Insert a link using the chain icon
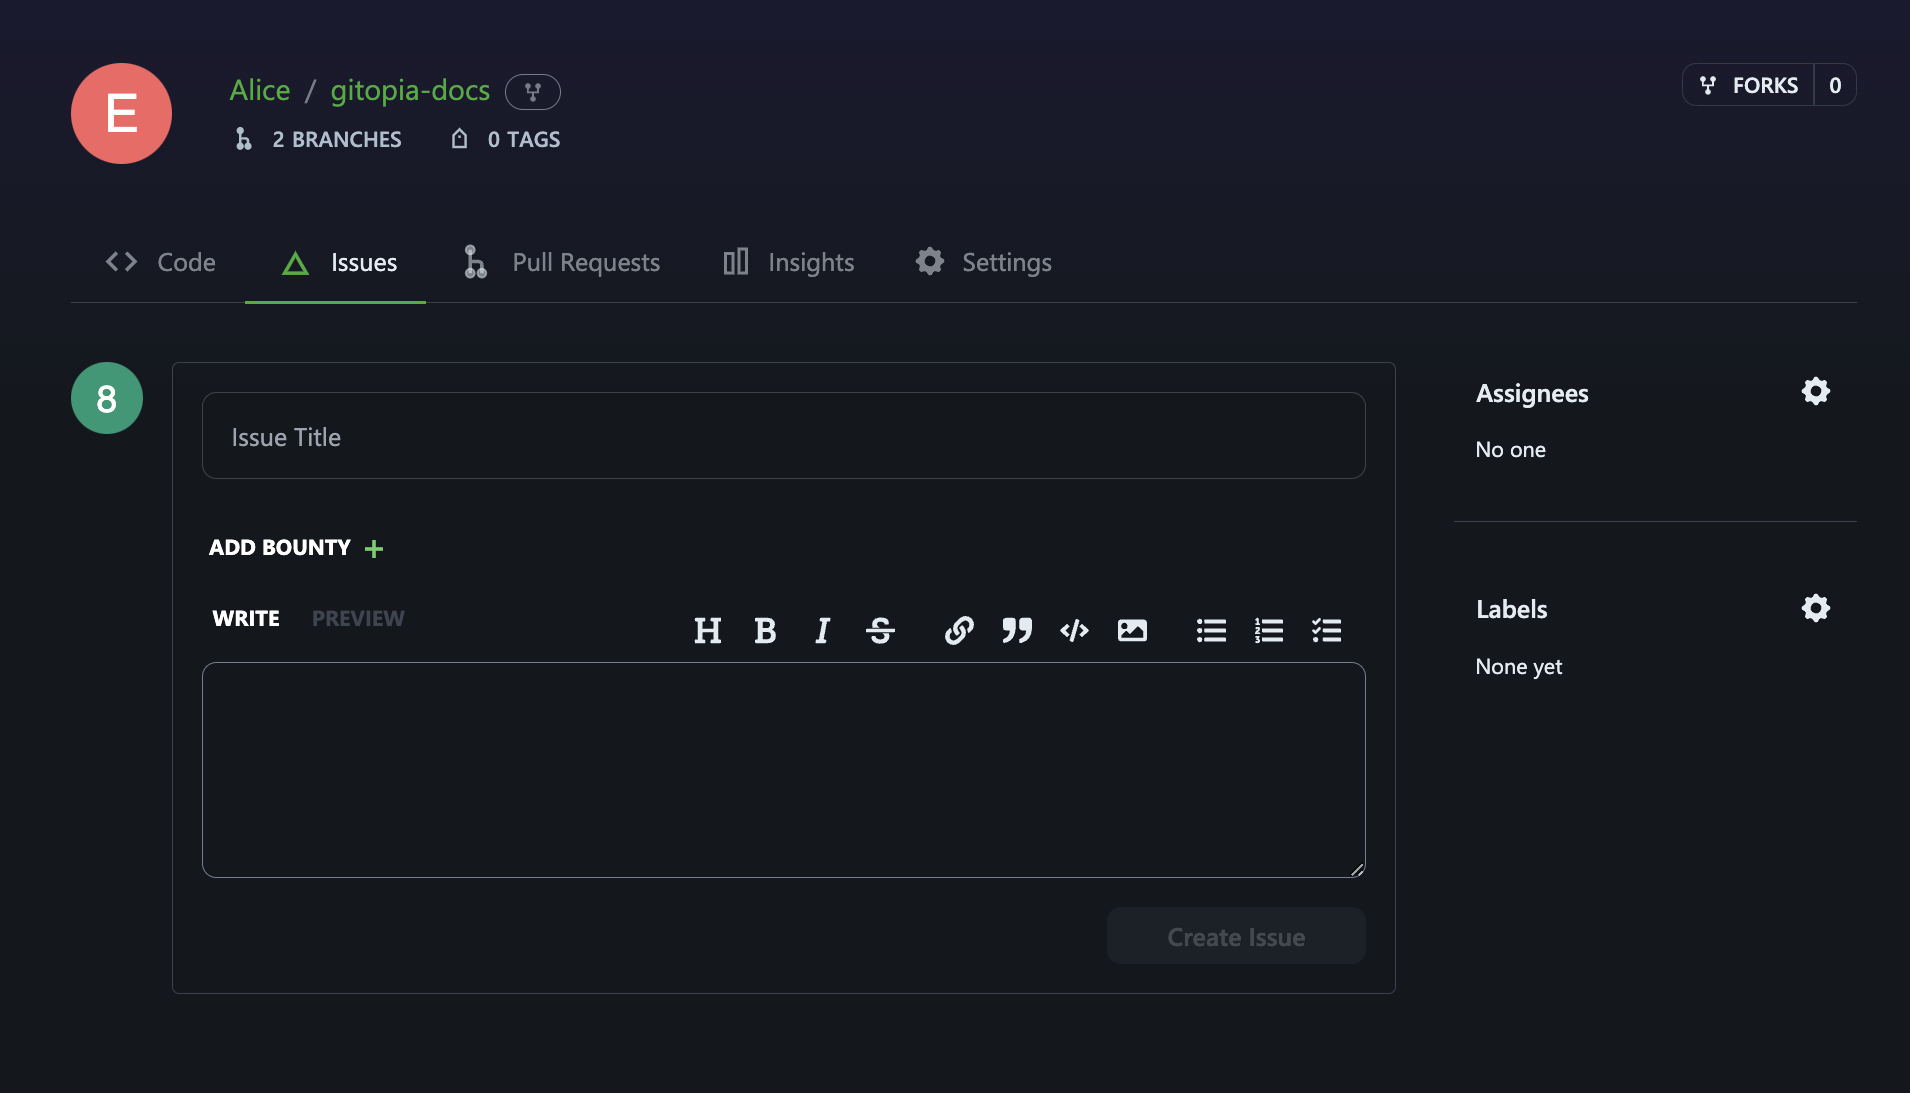The height and width of the screenshot is (1093, 1910). [959, 630]
